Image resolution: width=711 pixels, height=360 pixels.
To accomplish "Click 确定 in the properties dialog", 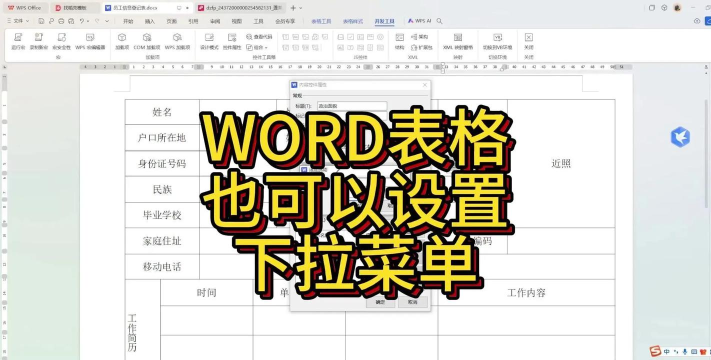I will 380,302.
